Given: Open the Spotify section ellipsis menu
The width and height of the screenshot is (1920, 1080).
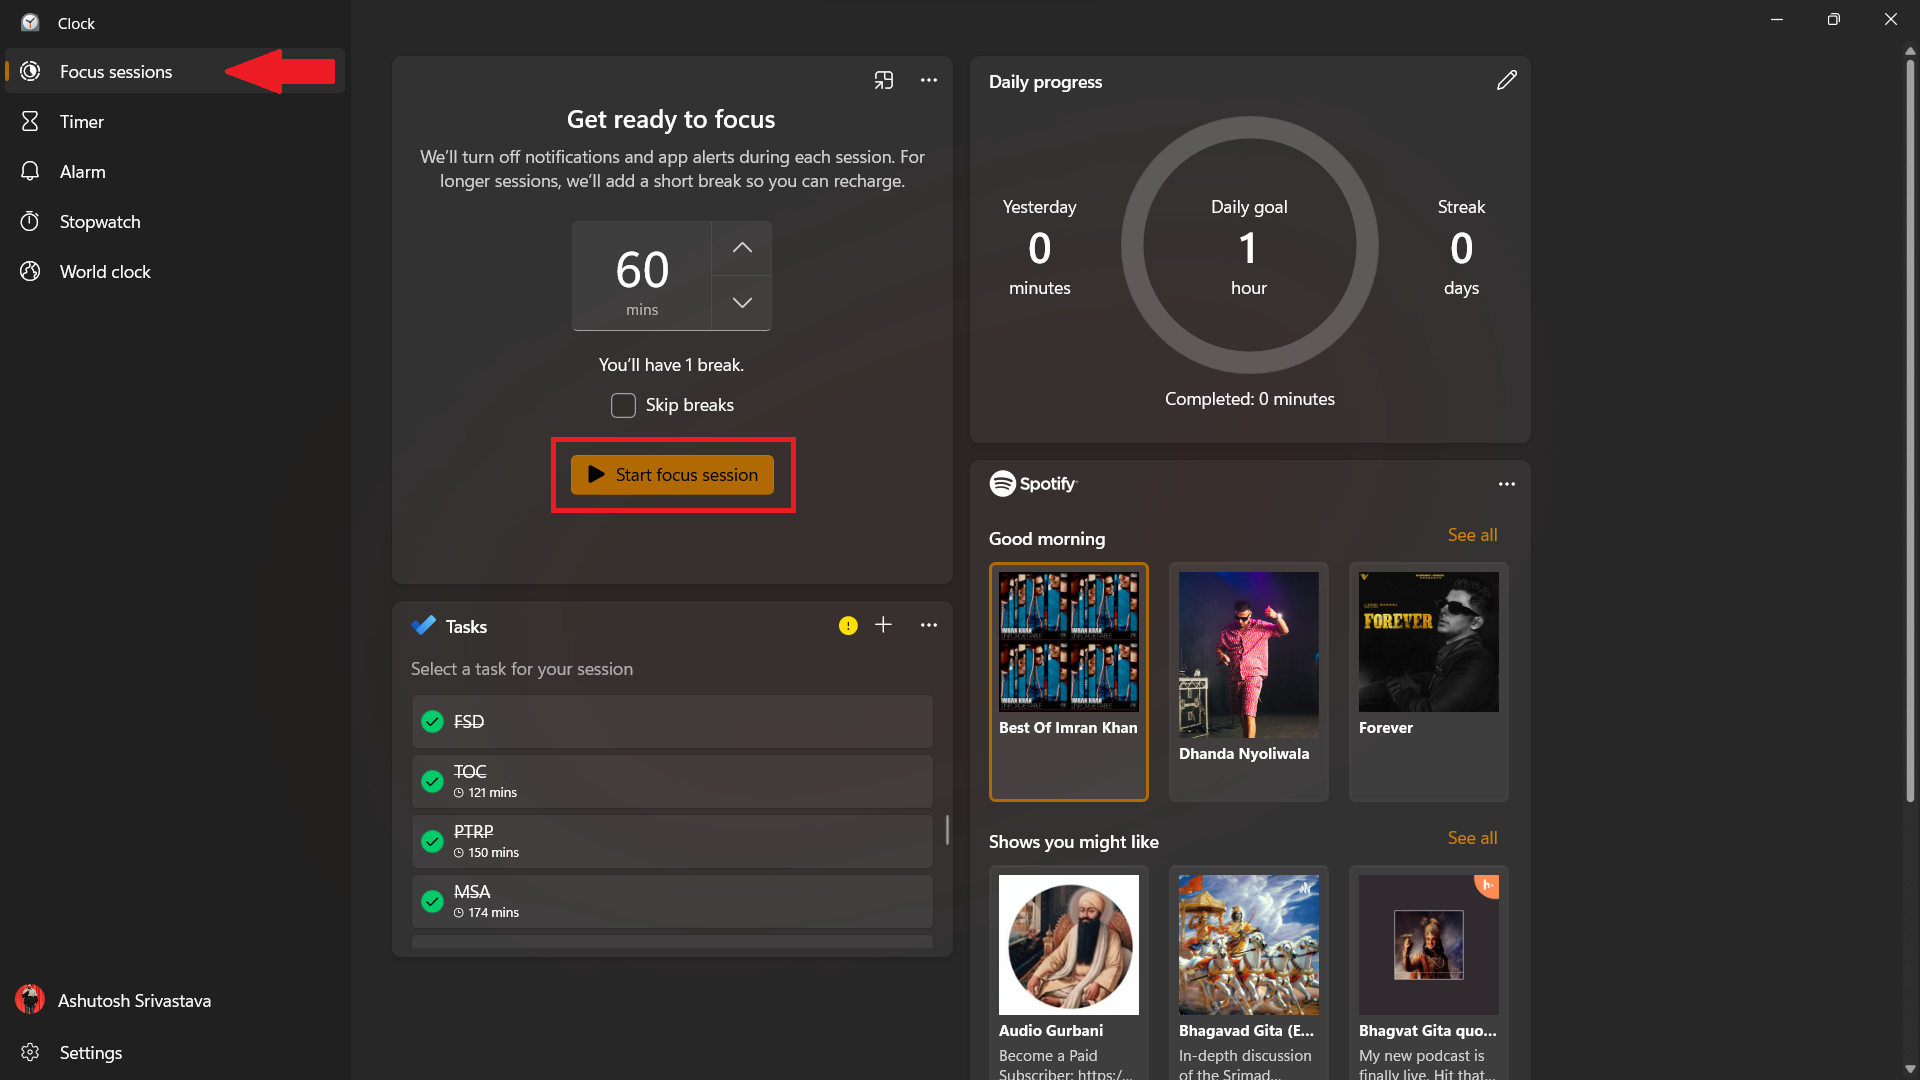Looking at the screenshot, I should 1507,484.
